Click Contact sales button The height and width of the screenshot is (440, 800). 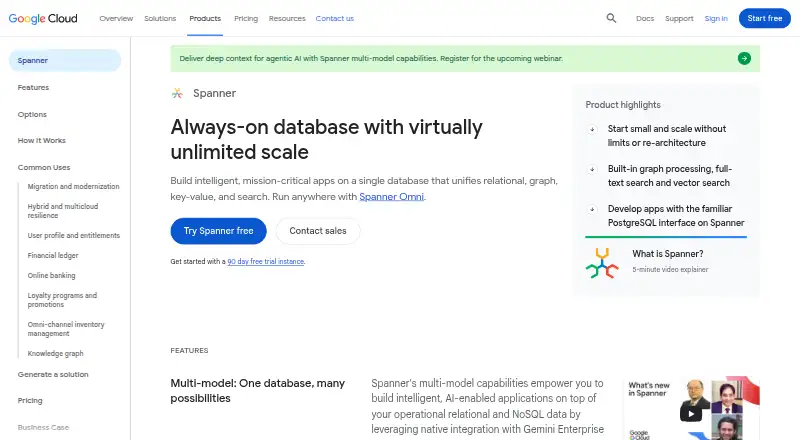318,231
